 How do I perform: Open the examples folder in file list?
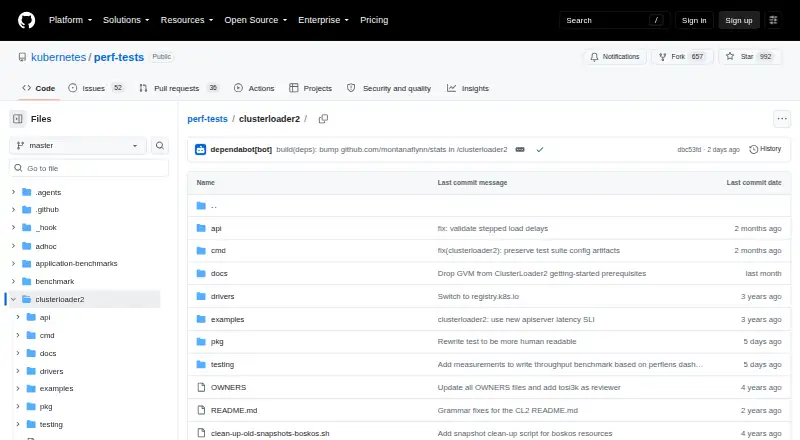click(x=227, y=320)
